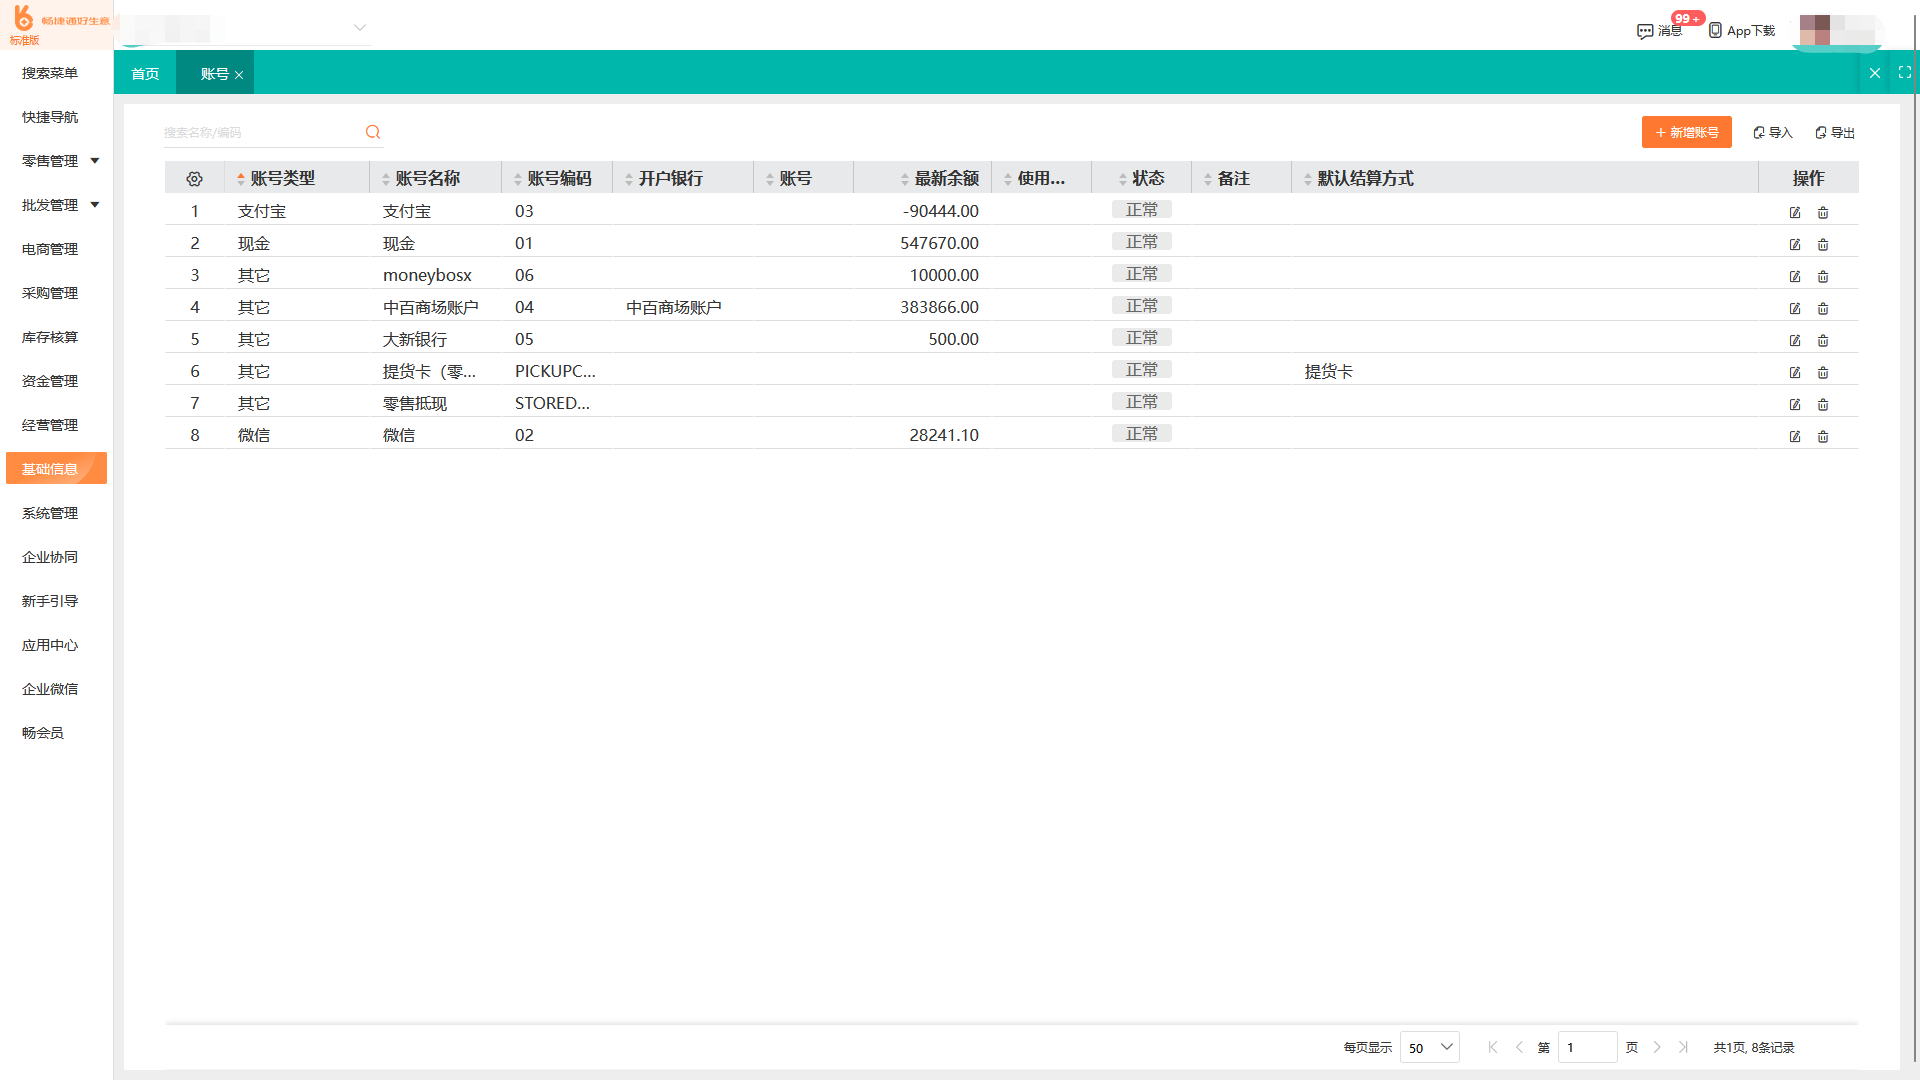
Task: Open the 账号 tab
Action: coord(214,73)
